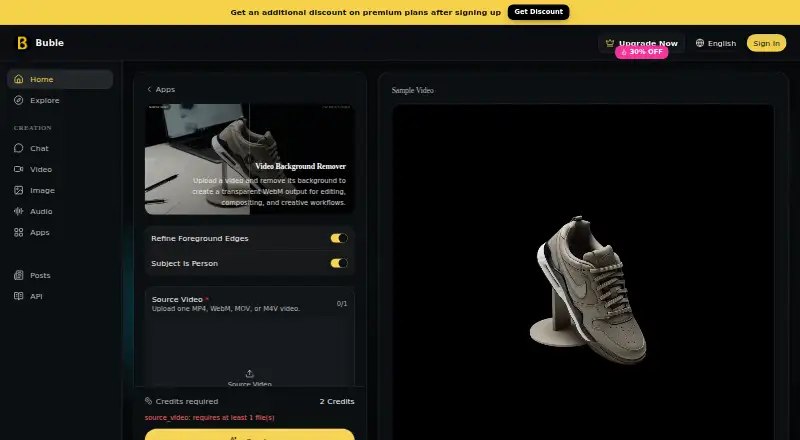Click the red source_video error message
The width and height of the screenshot is (800, 440).
[210, 418]
